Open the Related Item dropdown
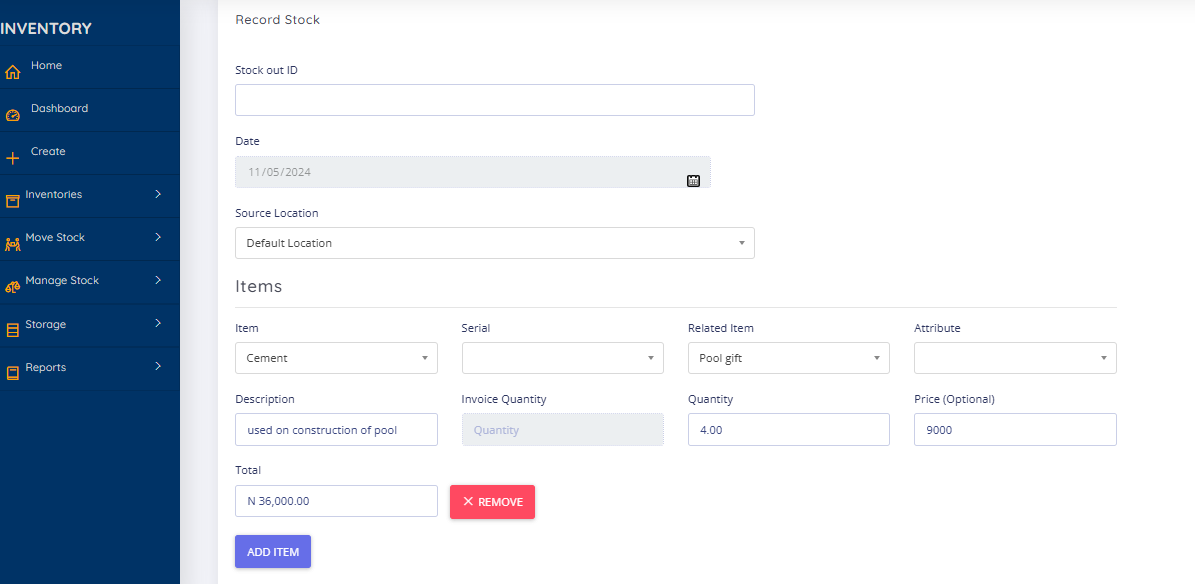The width and height of the screenshot is (1195, 584). click(x=788, y=358)
